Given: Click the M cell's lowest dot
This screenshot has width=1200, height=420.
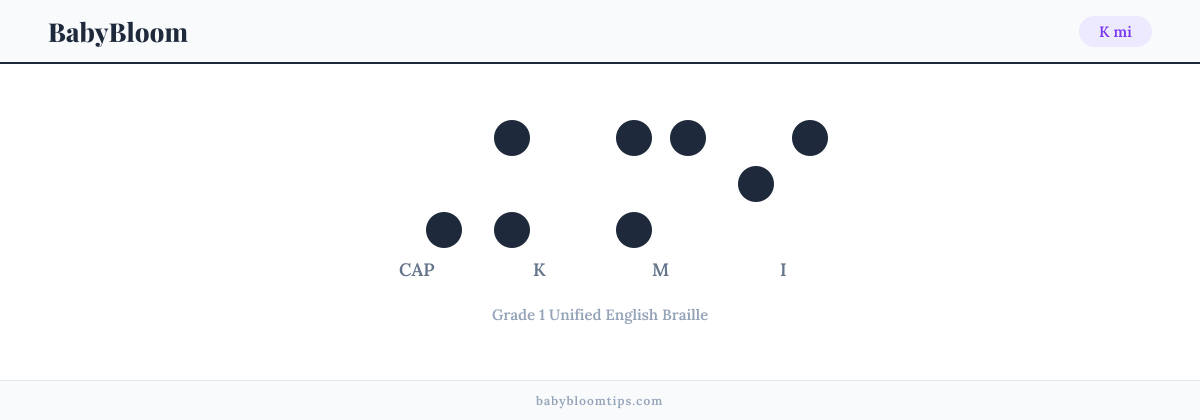Looking at the screenshot, I should tap(634, 230).
